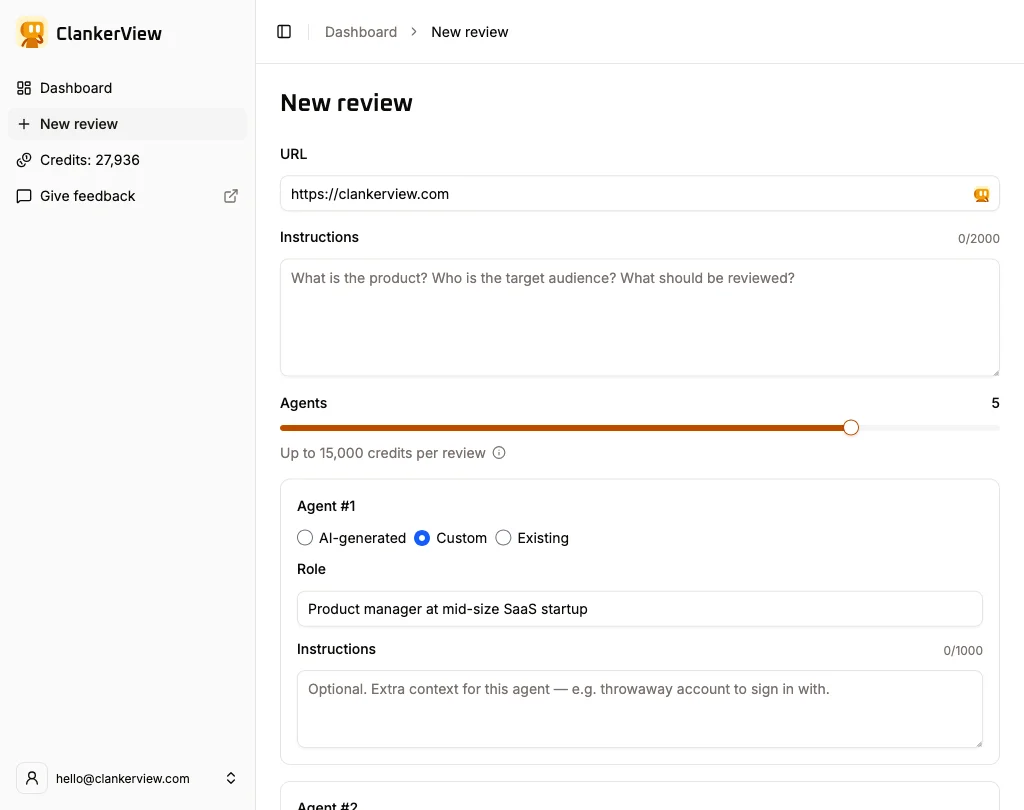Collapse the sidebar using the panel icon

tap(284, 31)
